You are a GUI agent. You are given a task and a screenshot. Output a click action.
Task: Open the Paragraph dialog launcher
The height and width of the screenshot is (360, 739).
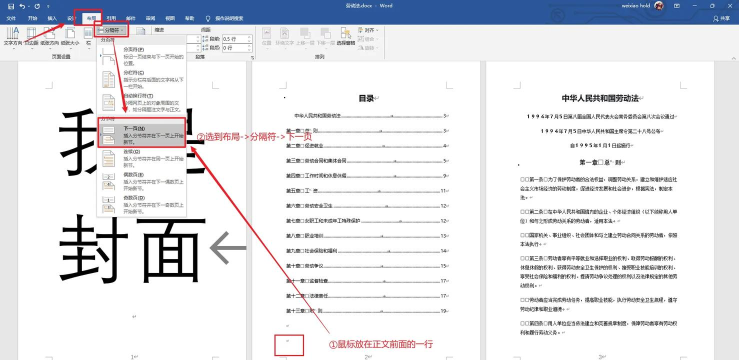point(252,57)
